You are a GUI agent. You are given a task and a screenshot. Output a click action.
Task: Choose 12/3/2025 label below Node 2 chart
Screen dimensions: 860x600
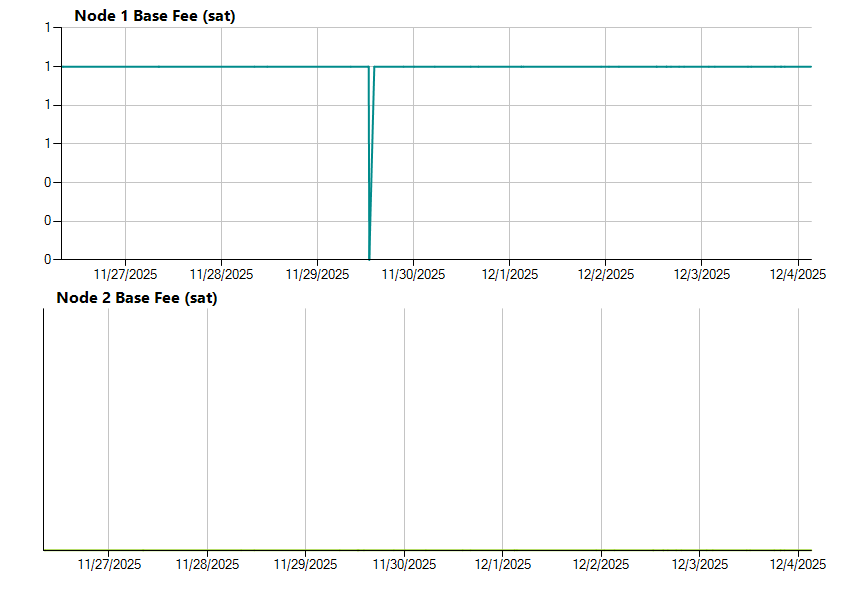[699, 565]
